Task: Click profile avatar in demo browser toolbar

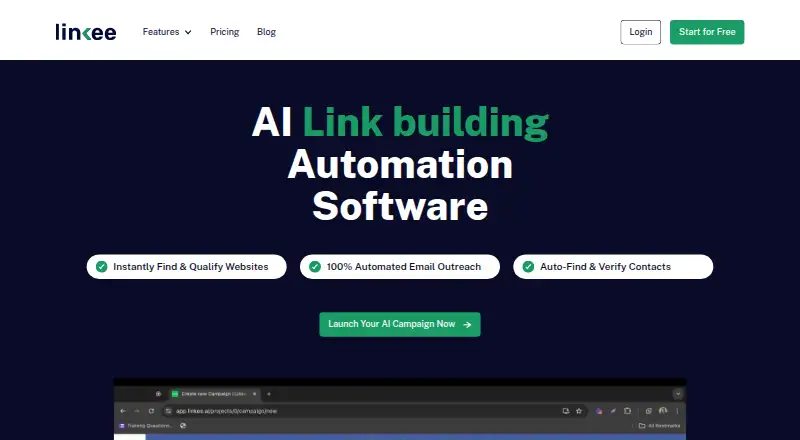Action: point(663,410)
